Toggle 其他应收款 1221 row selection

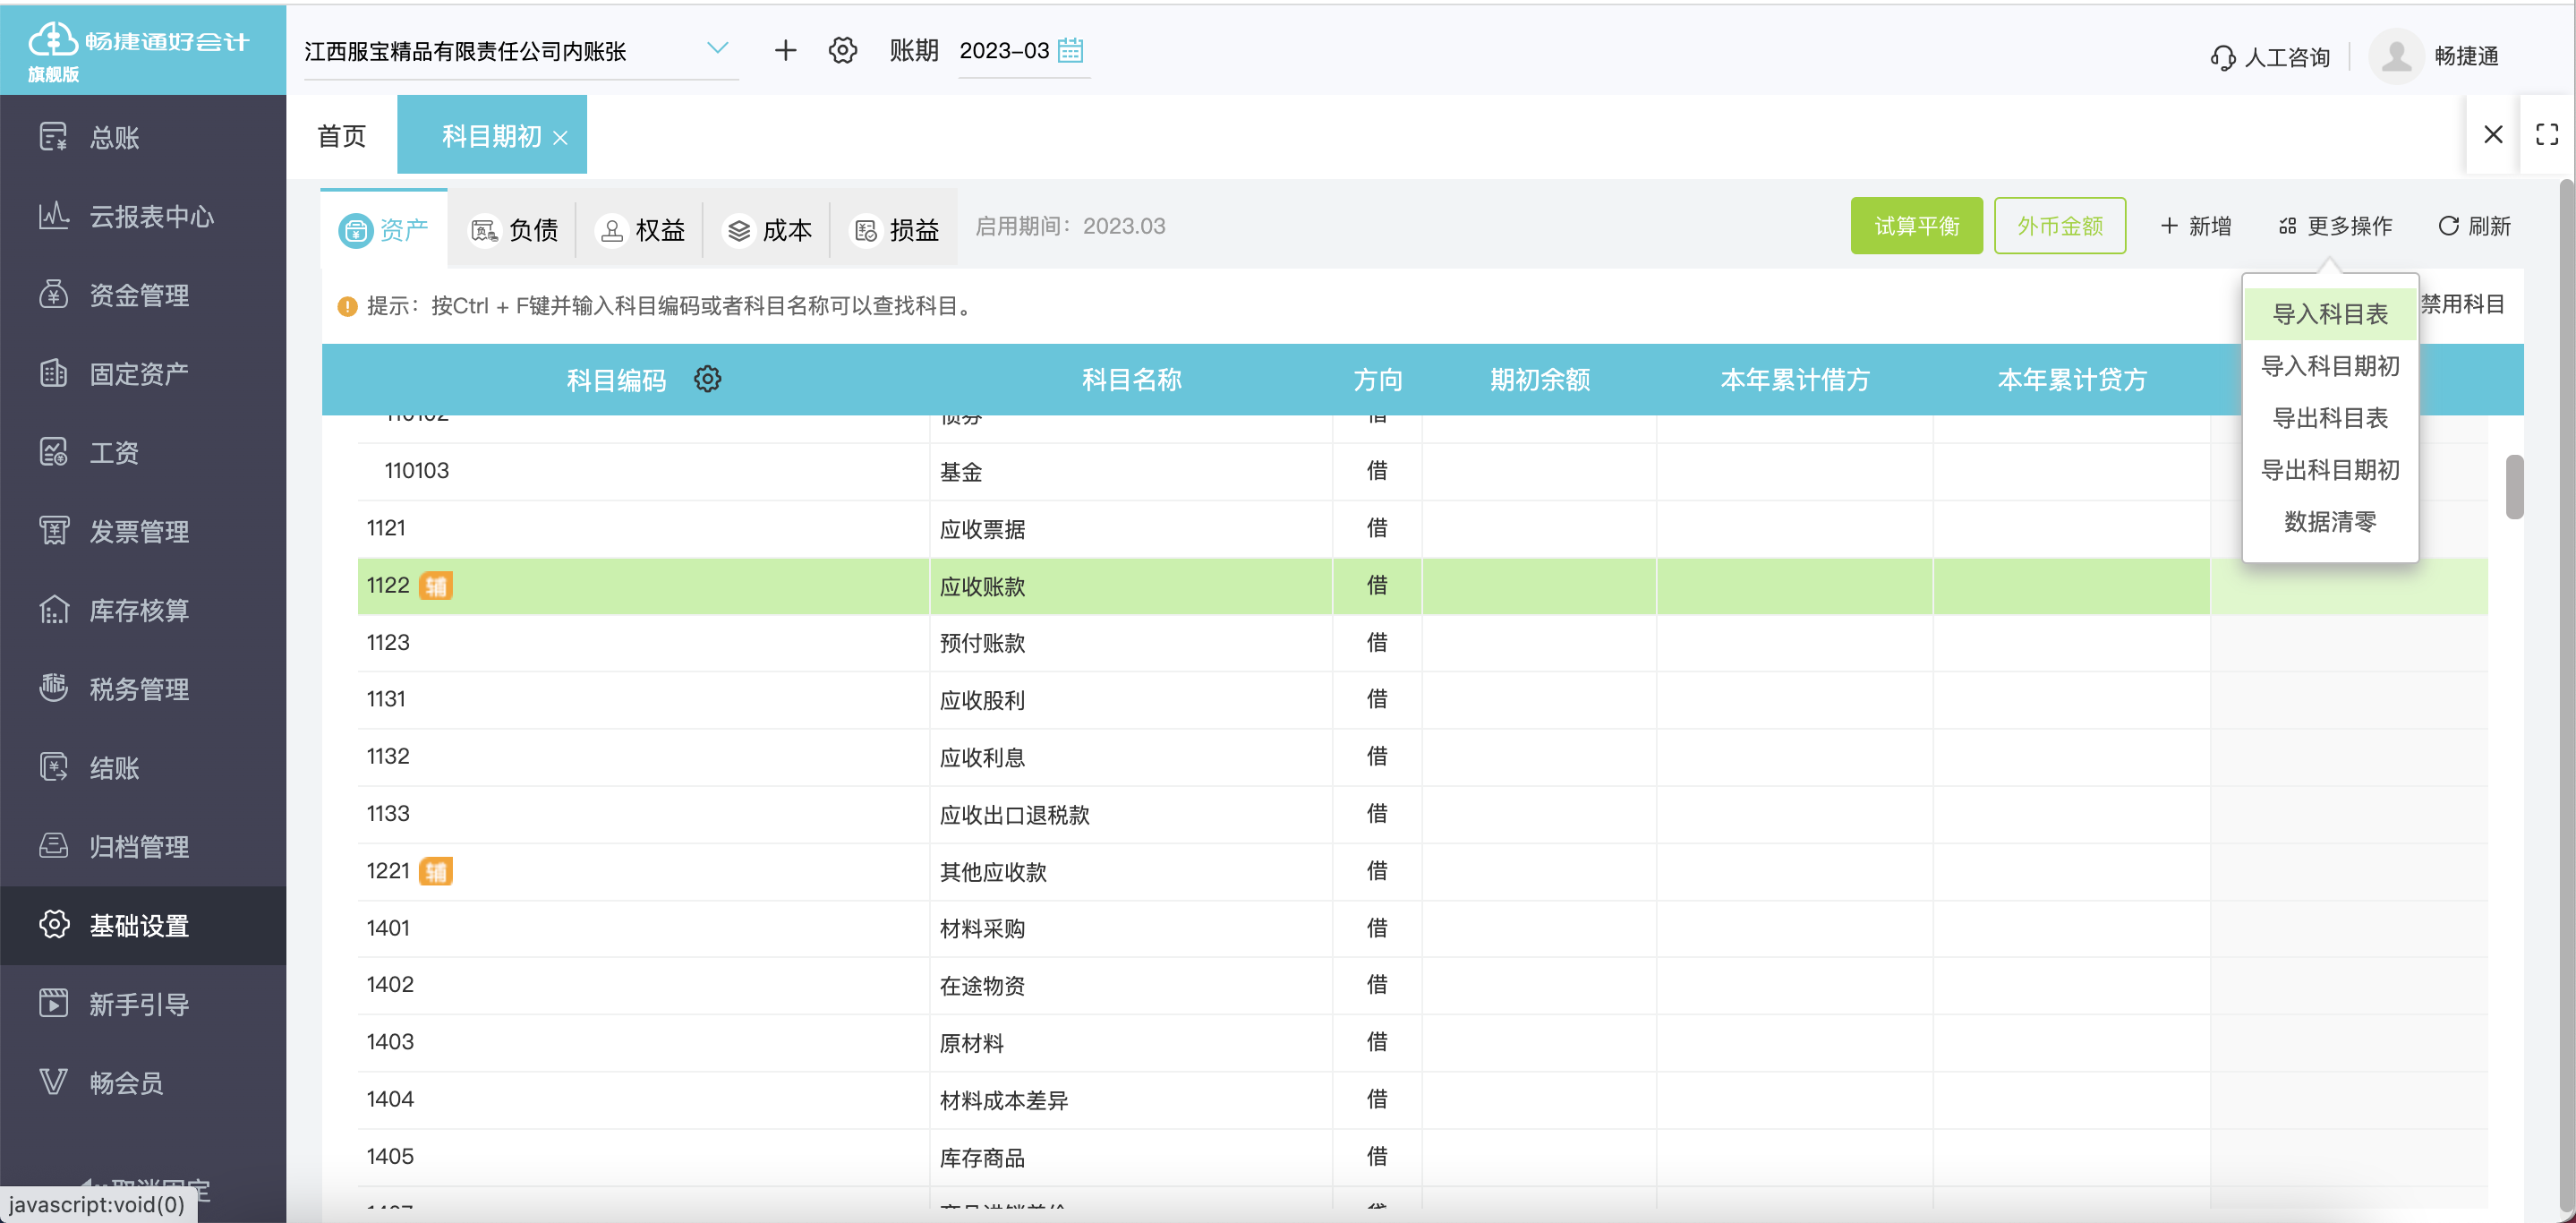[x=389, y=873]
